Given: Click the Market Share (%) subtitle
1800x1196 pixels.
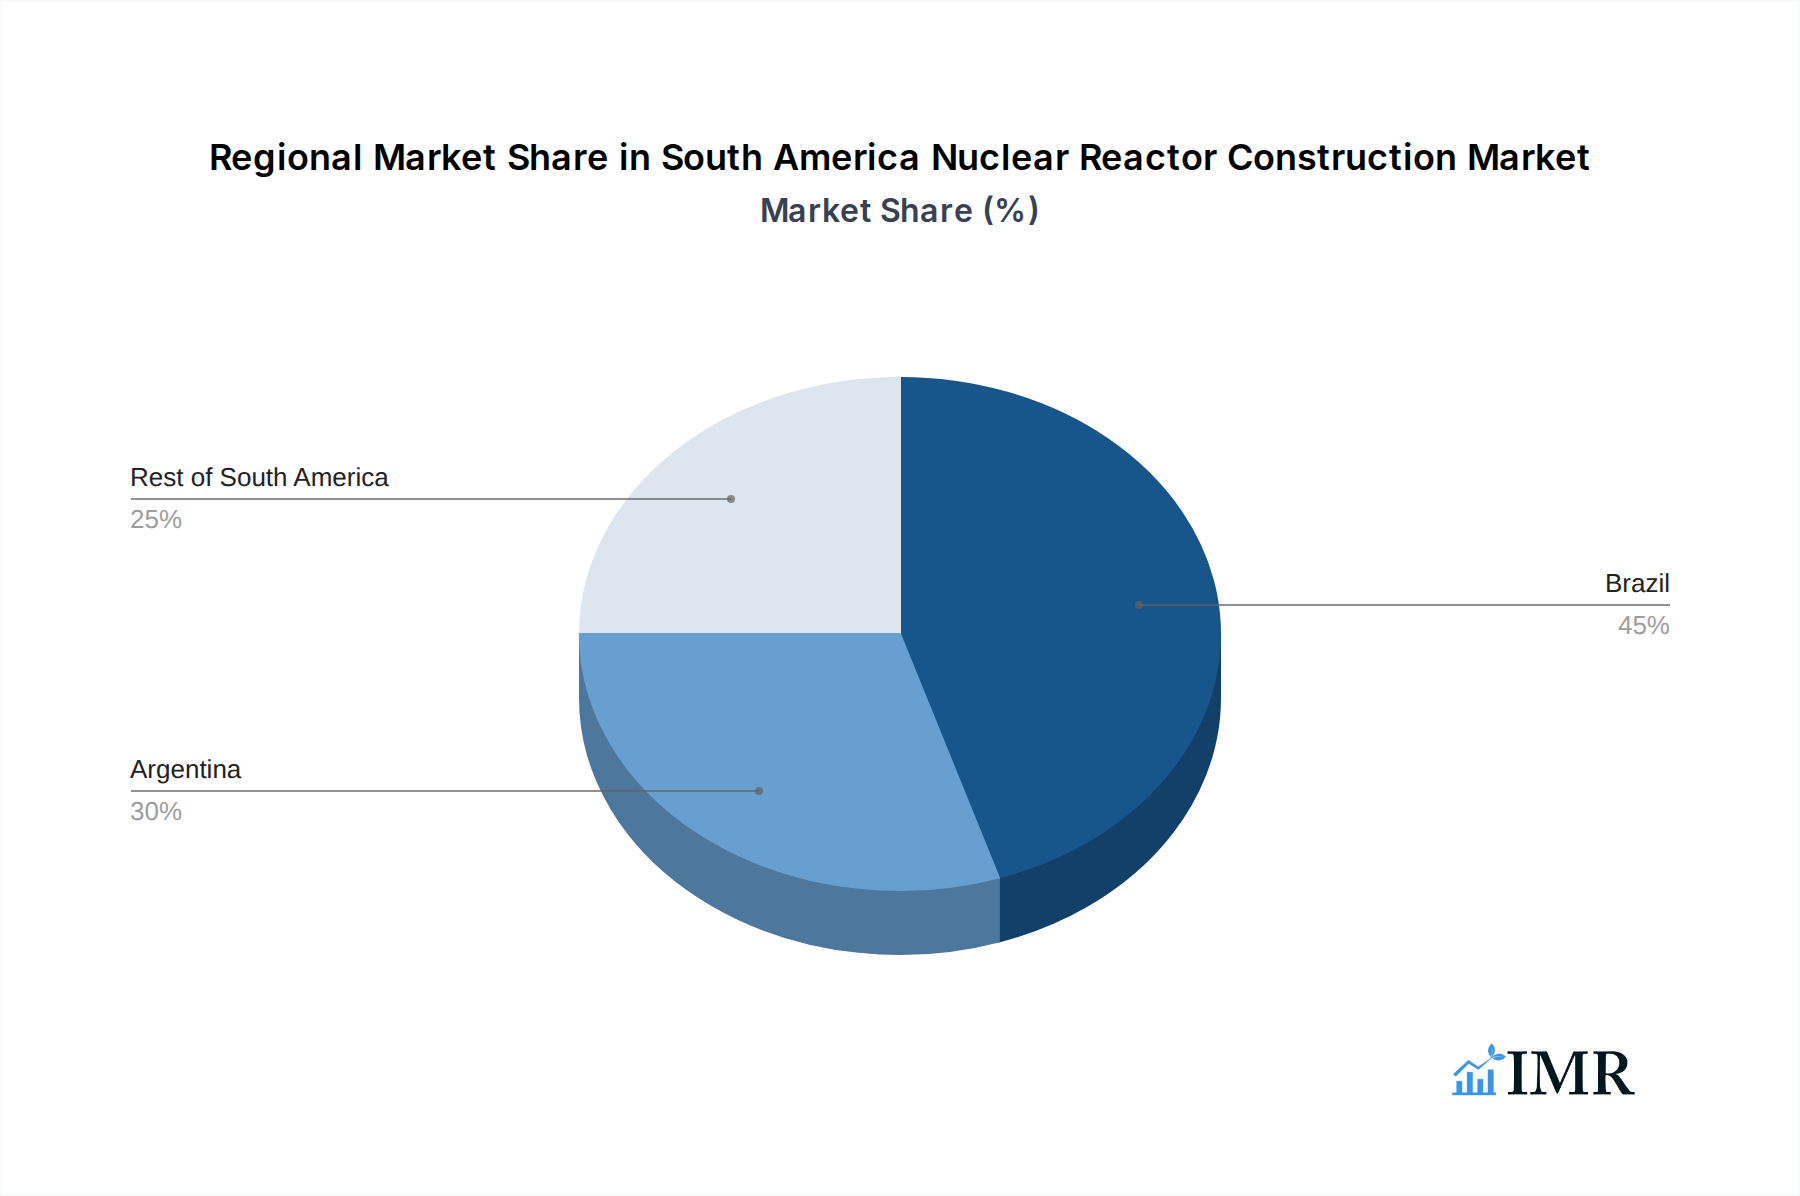Looking at the screenshot, I should coord(899,210).
